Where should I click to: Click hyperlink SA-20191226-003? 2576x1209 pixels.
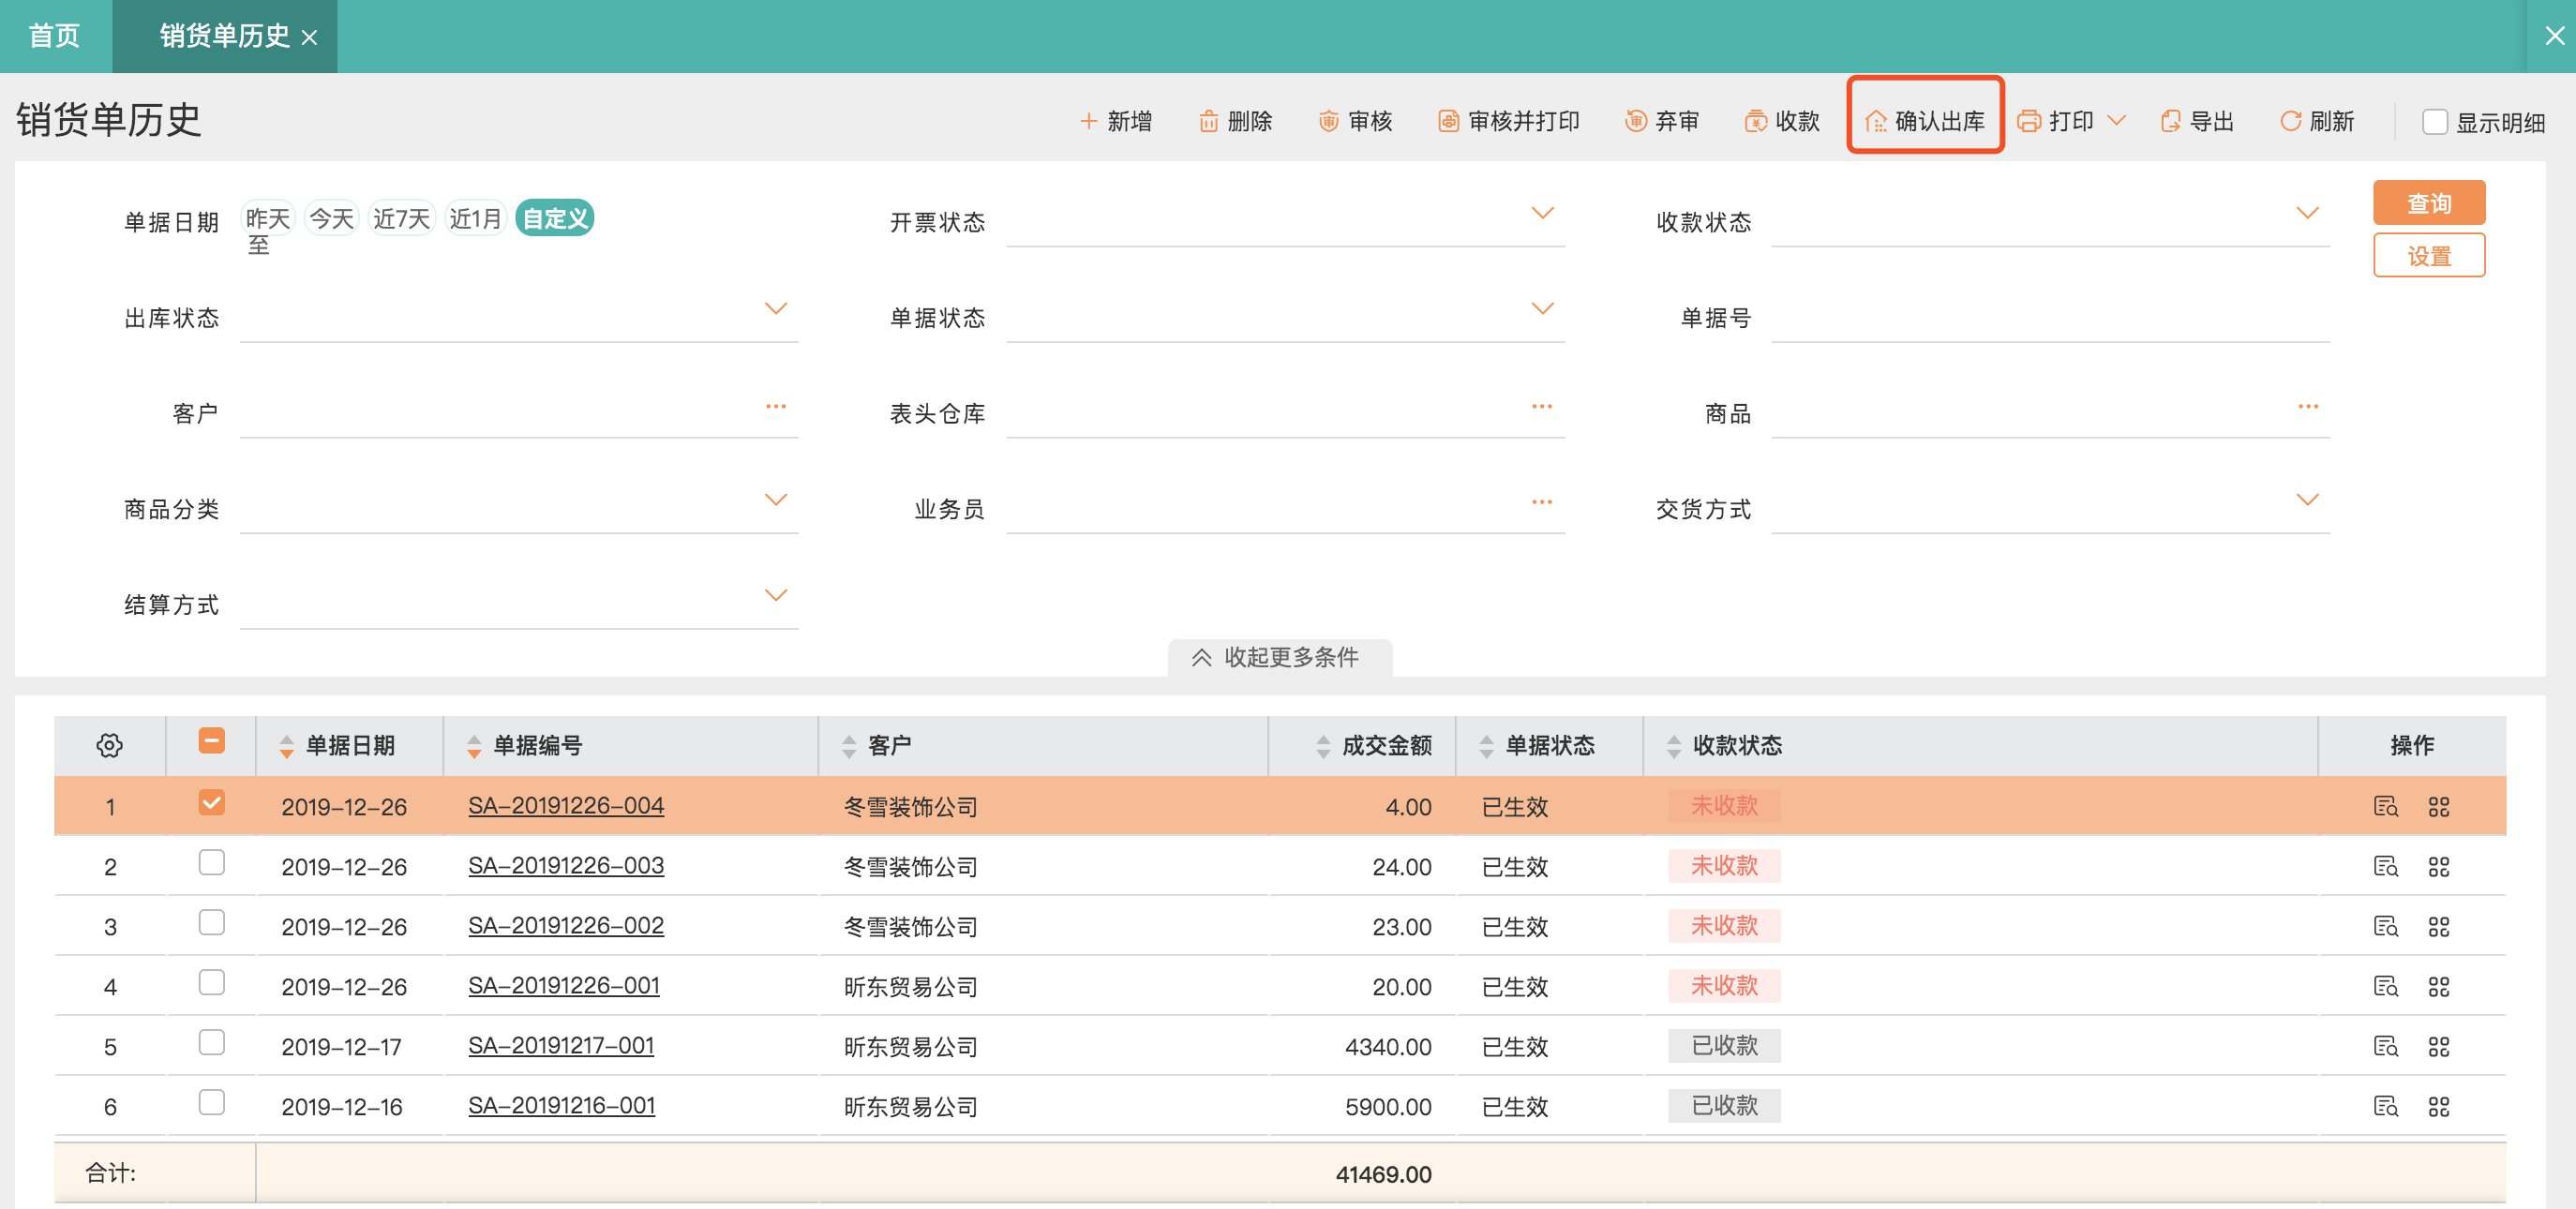567,864
